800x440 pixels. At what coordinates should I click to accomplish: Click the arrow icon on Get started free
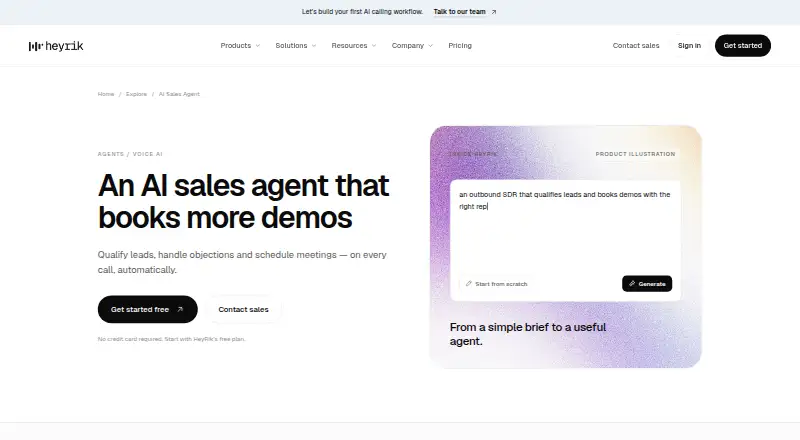point(180,309)
